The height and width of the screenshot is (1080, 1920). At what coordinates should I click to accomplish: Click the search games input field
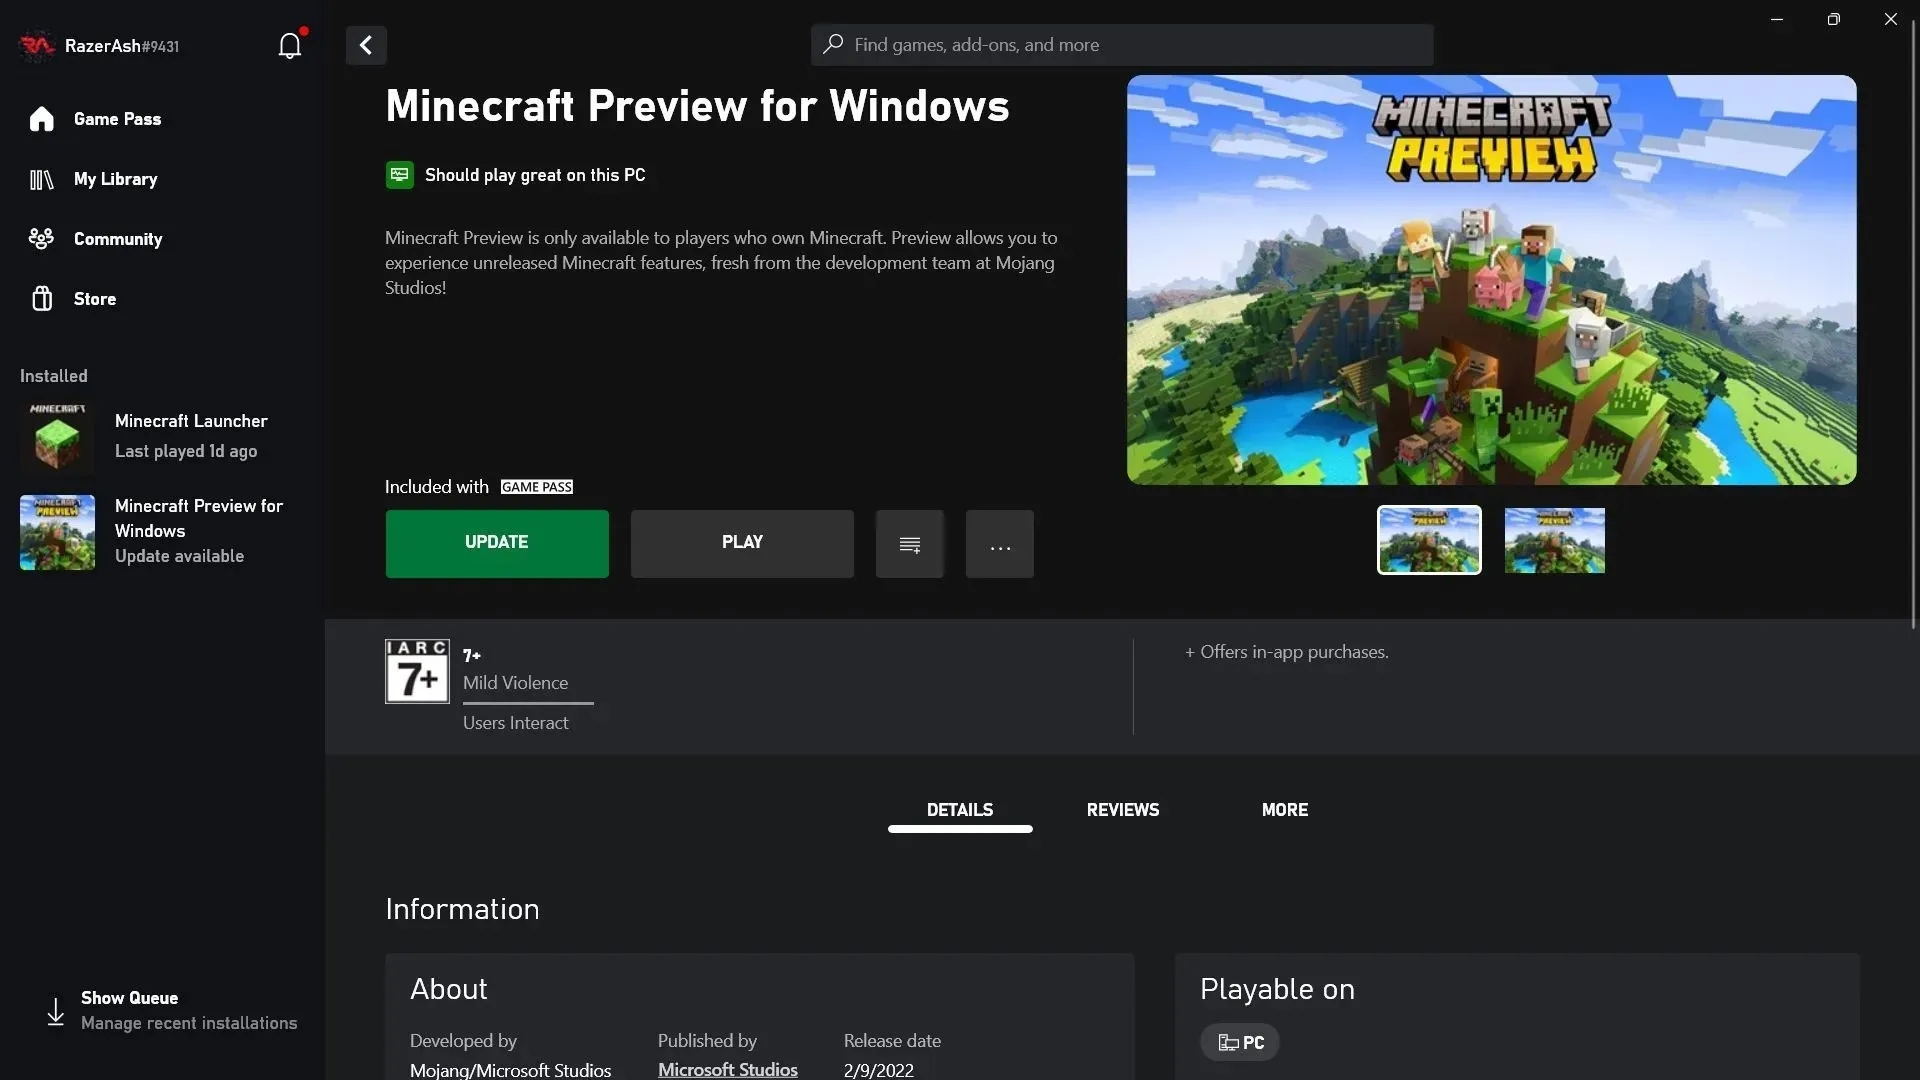point(1122,45)
